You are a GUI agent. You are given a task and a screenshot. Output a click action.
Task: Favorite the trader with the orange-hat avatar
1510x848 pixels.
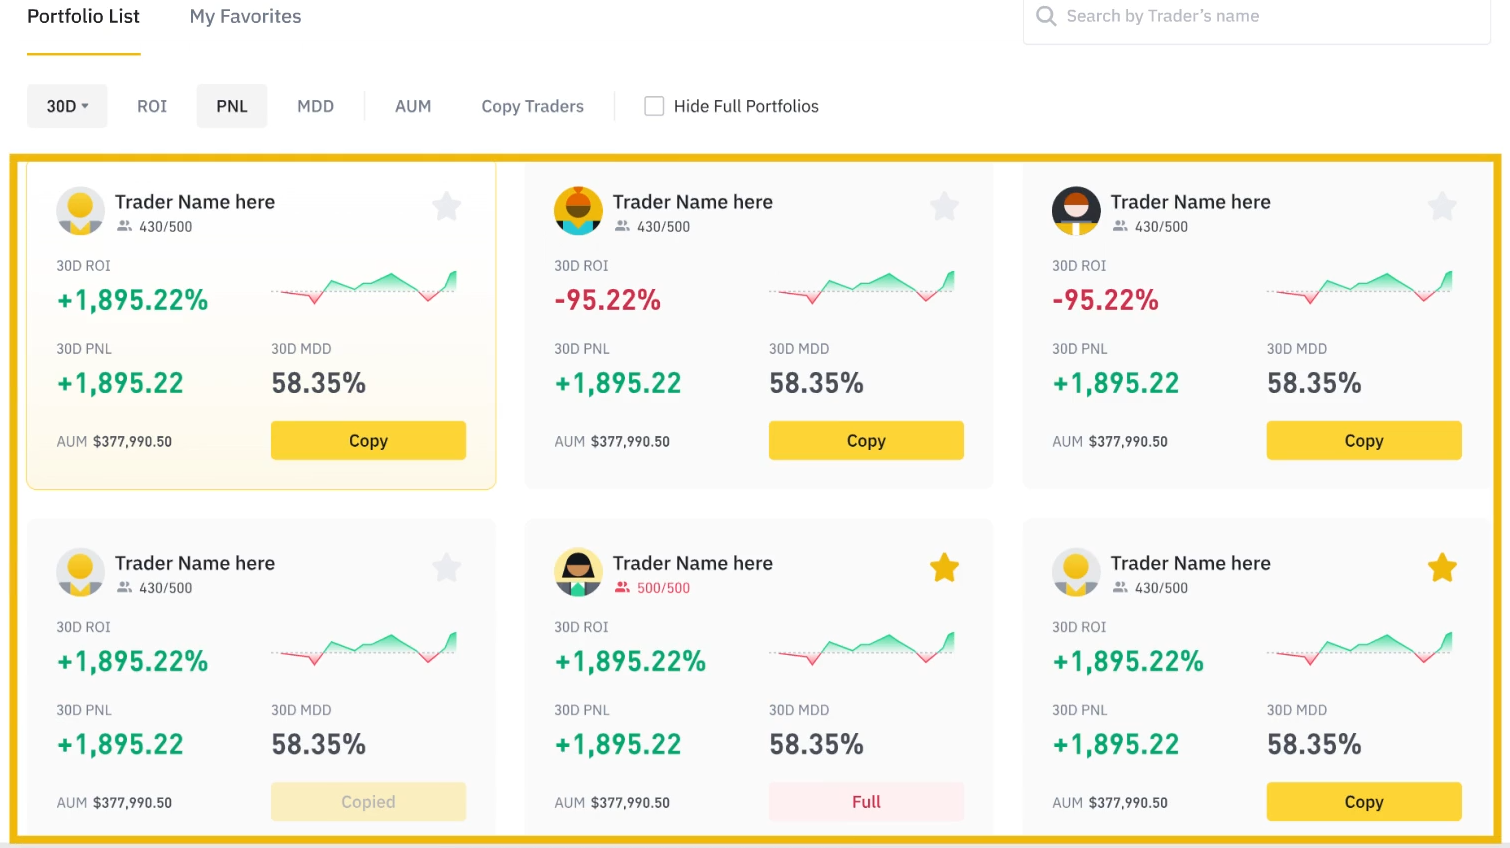[x=944, y=207]
